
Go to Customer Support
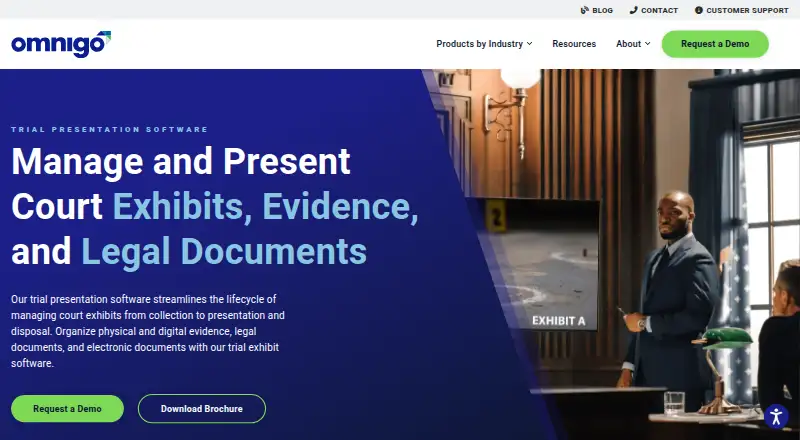[x=747, y=10]
